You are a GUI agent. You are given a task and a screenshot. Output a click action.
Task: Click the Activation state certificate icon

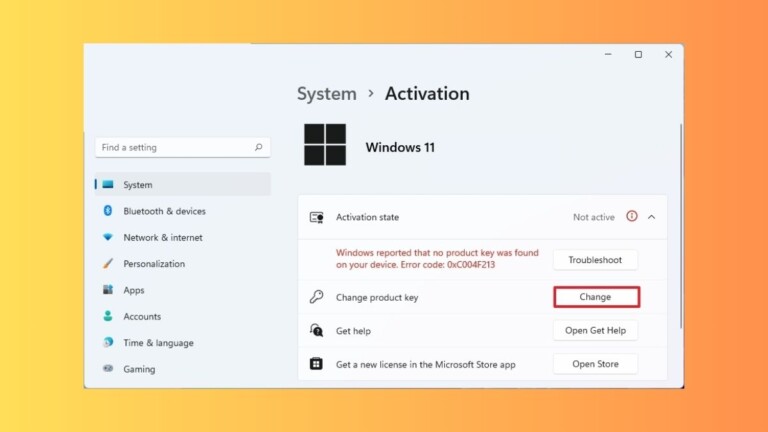coord(316,217)
